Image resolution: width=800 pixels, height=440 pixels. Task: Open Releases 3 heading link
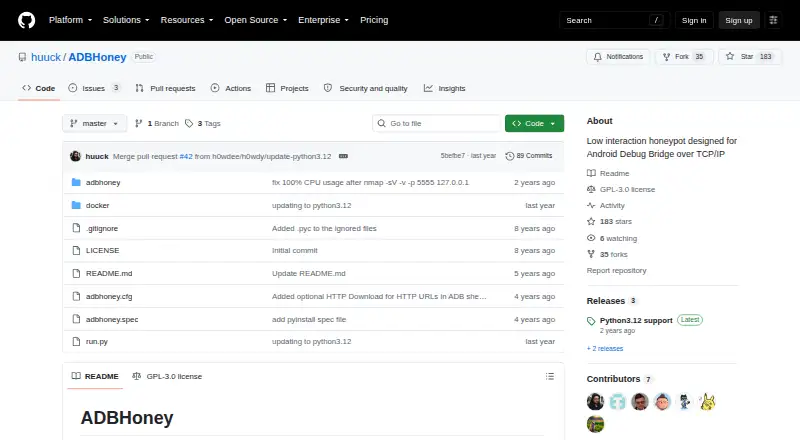tap(611, 301)
